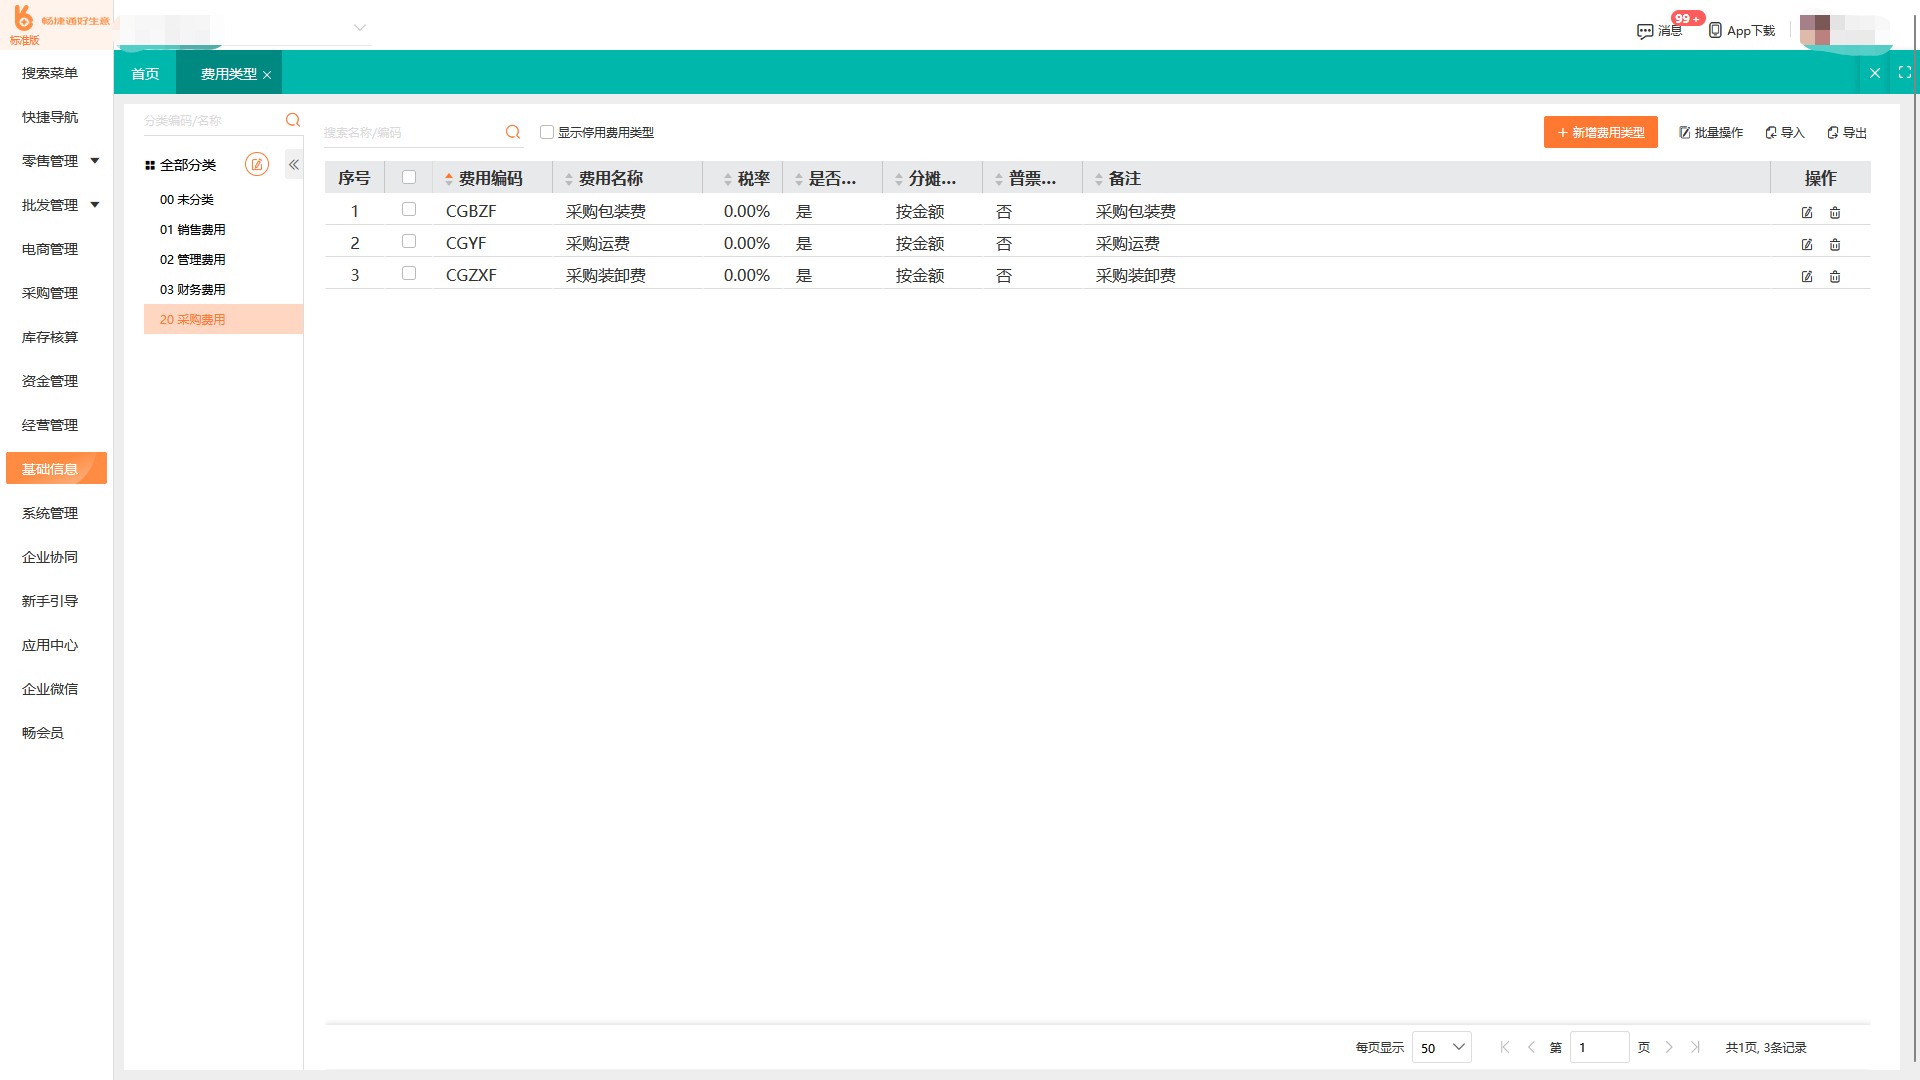Click the delete icon for 采购运费
This screenshot has height=1080, width=1920.
tap(1836, 244)
